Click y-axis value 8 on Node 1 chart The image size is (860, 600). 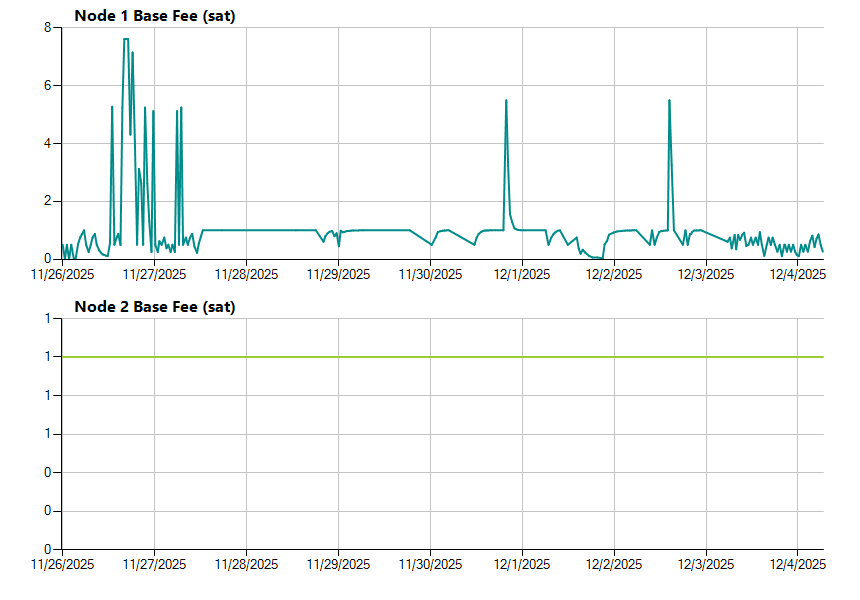[x=47, y=28]
